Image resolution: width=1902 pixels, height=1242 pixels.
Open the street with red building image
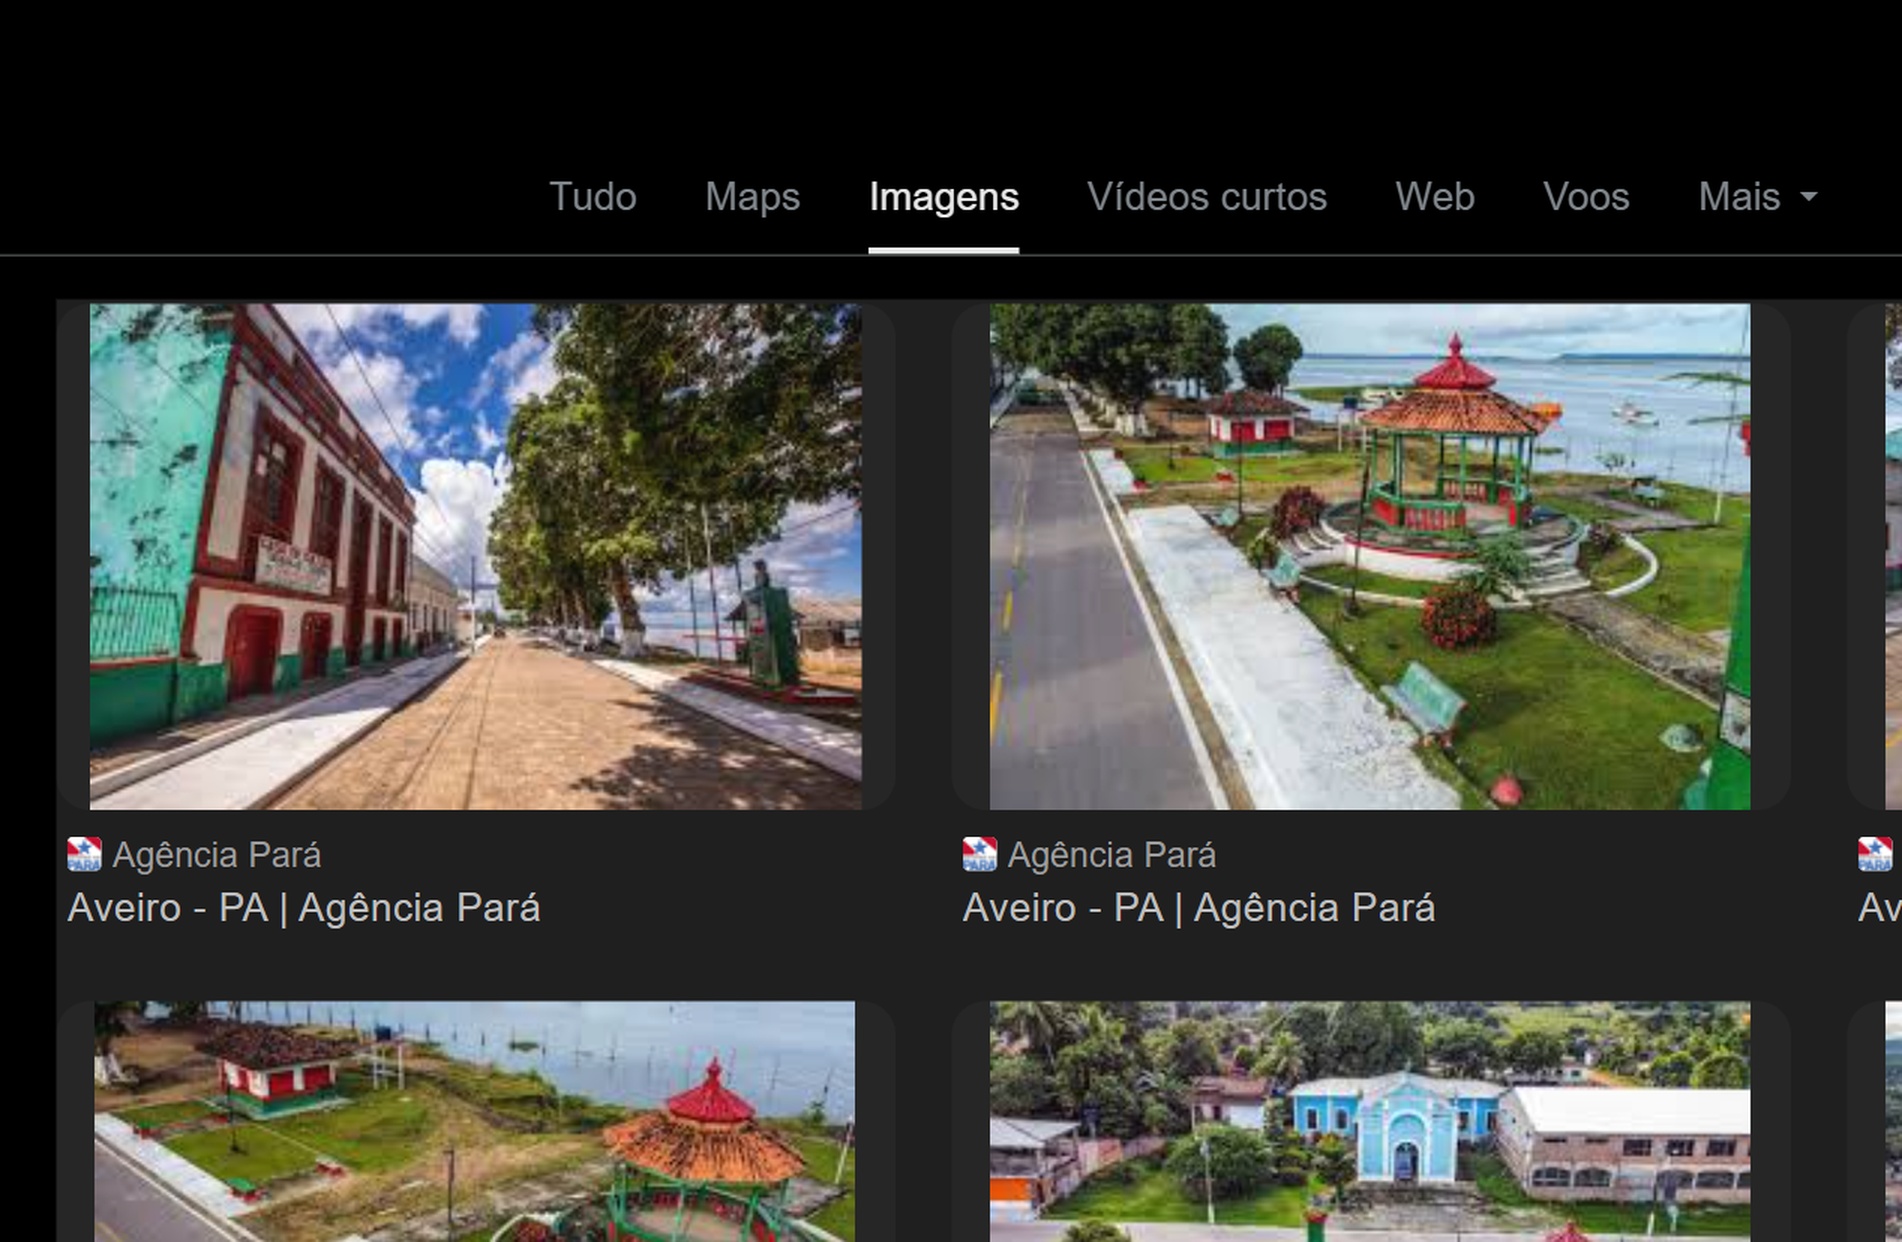475,556
